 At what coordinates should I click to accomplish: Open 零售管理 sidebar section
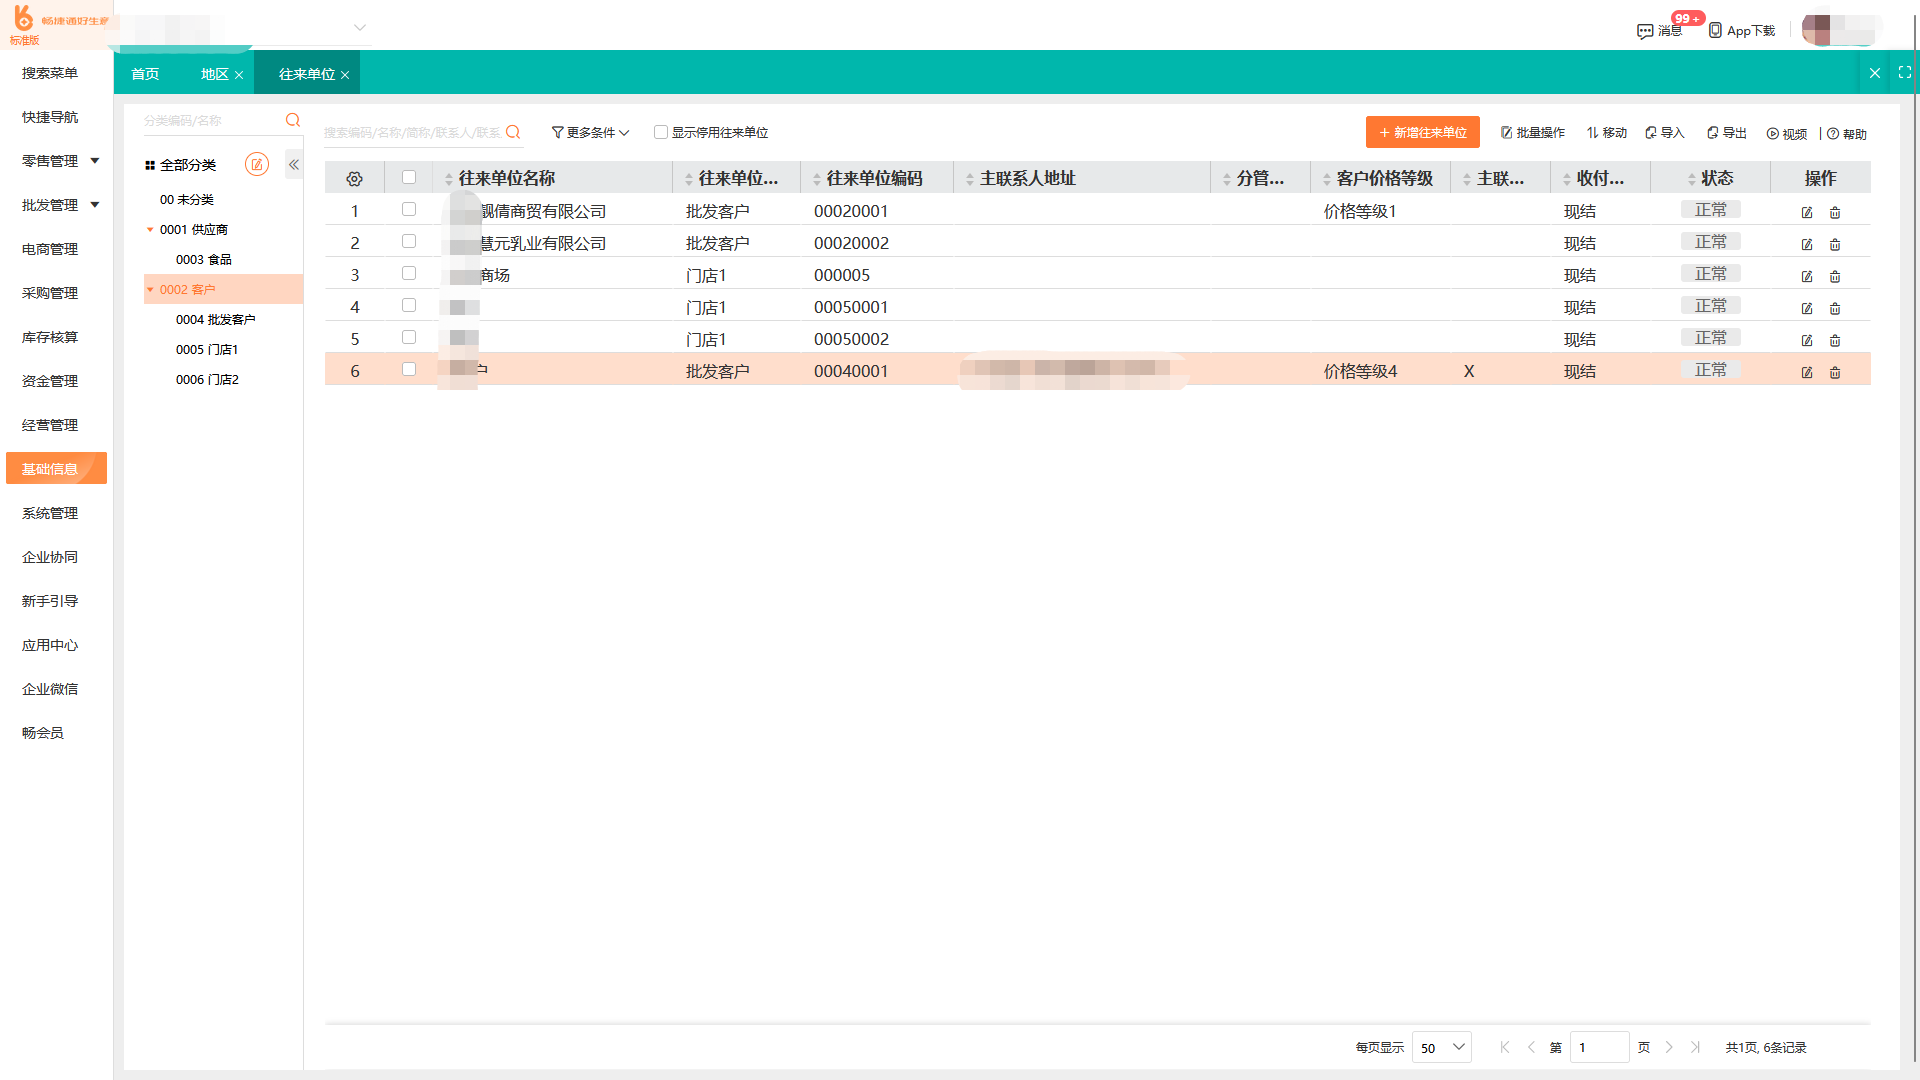pyautogui.click(x=54, y=160)
